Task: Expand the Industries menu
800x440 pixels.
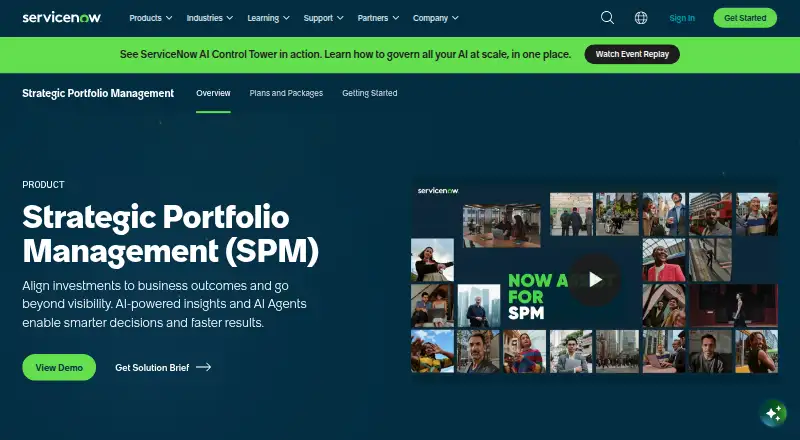Action: point(210,18)
